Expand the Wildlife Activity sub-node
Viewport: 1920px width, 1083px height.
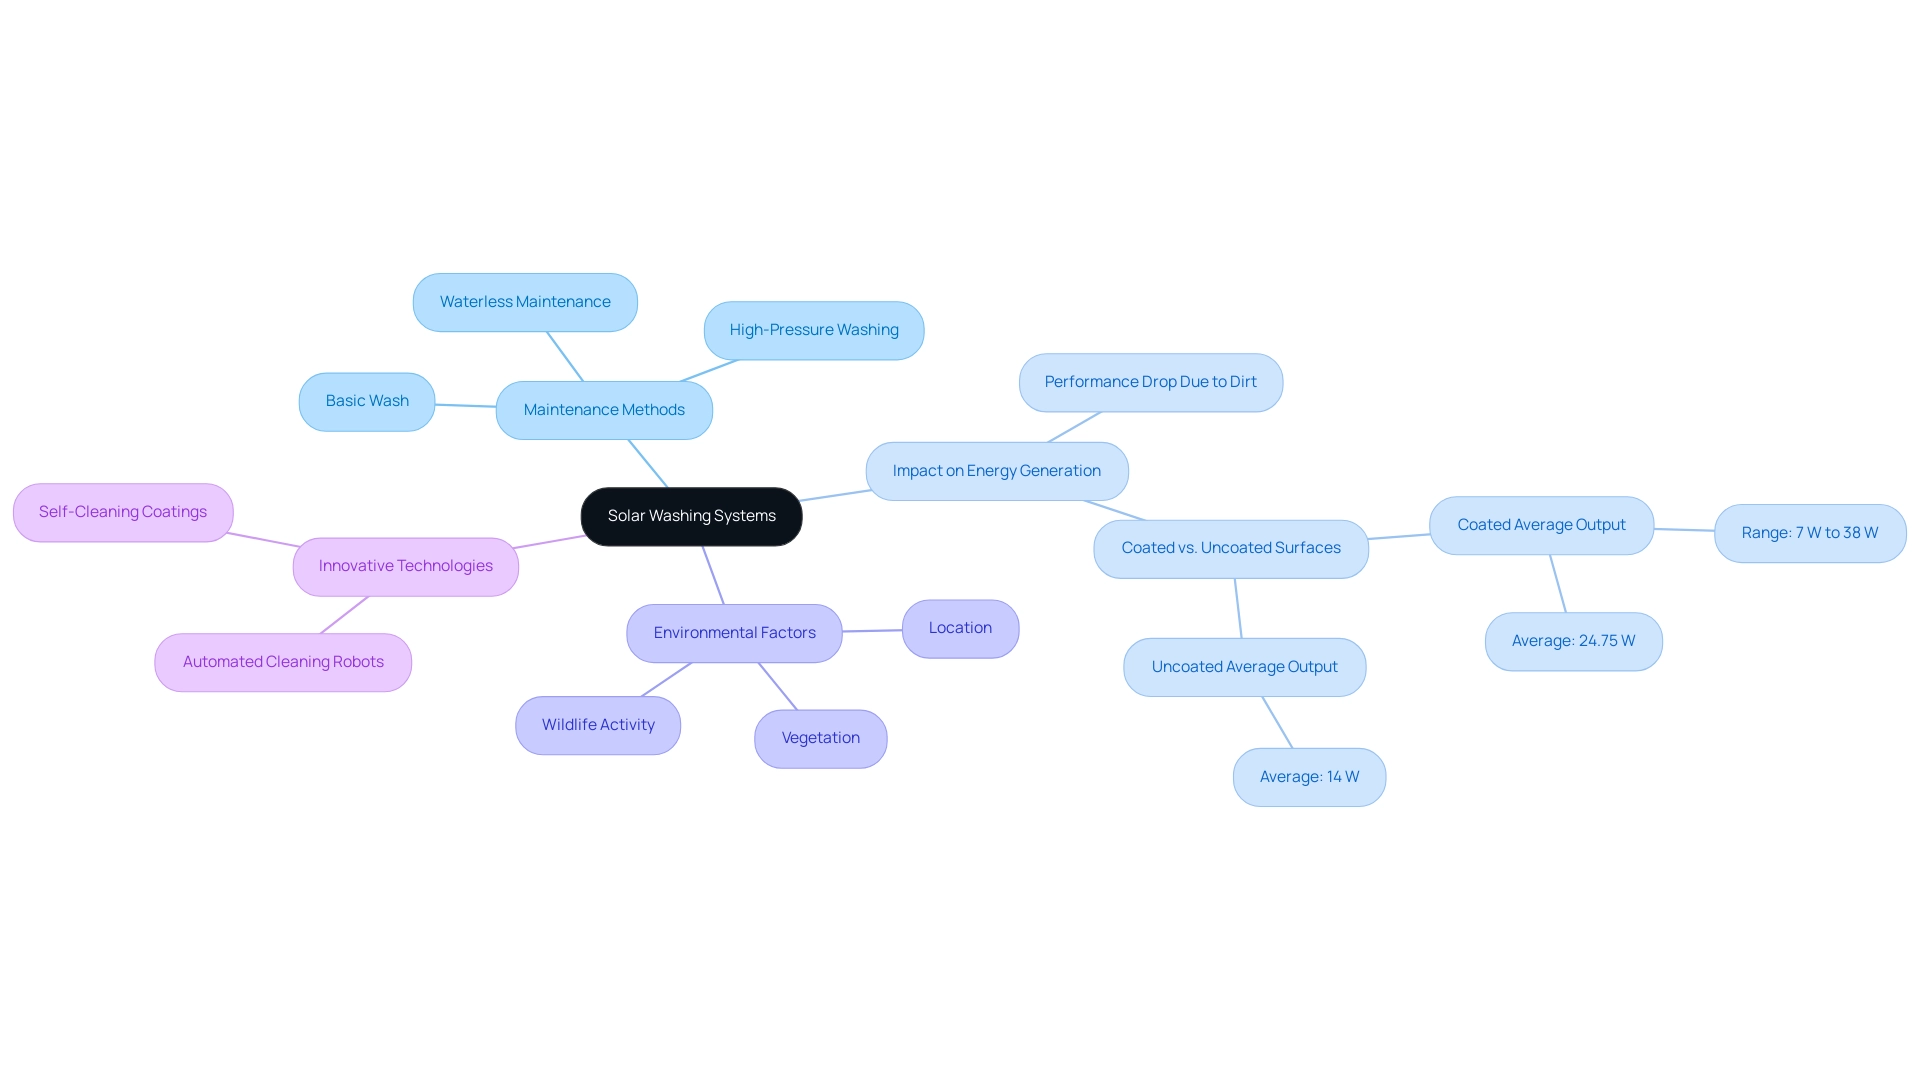(597, 724)
